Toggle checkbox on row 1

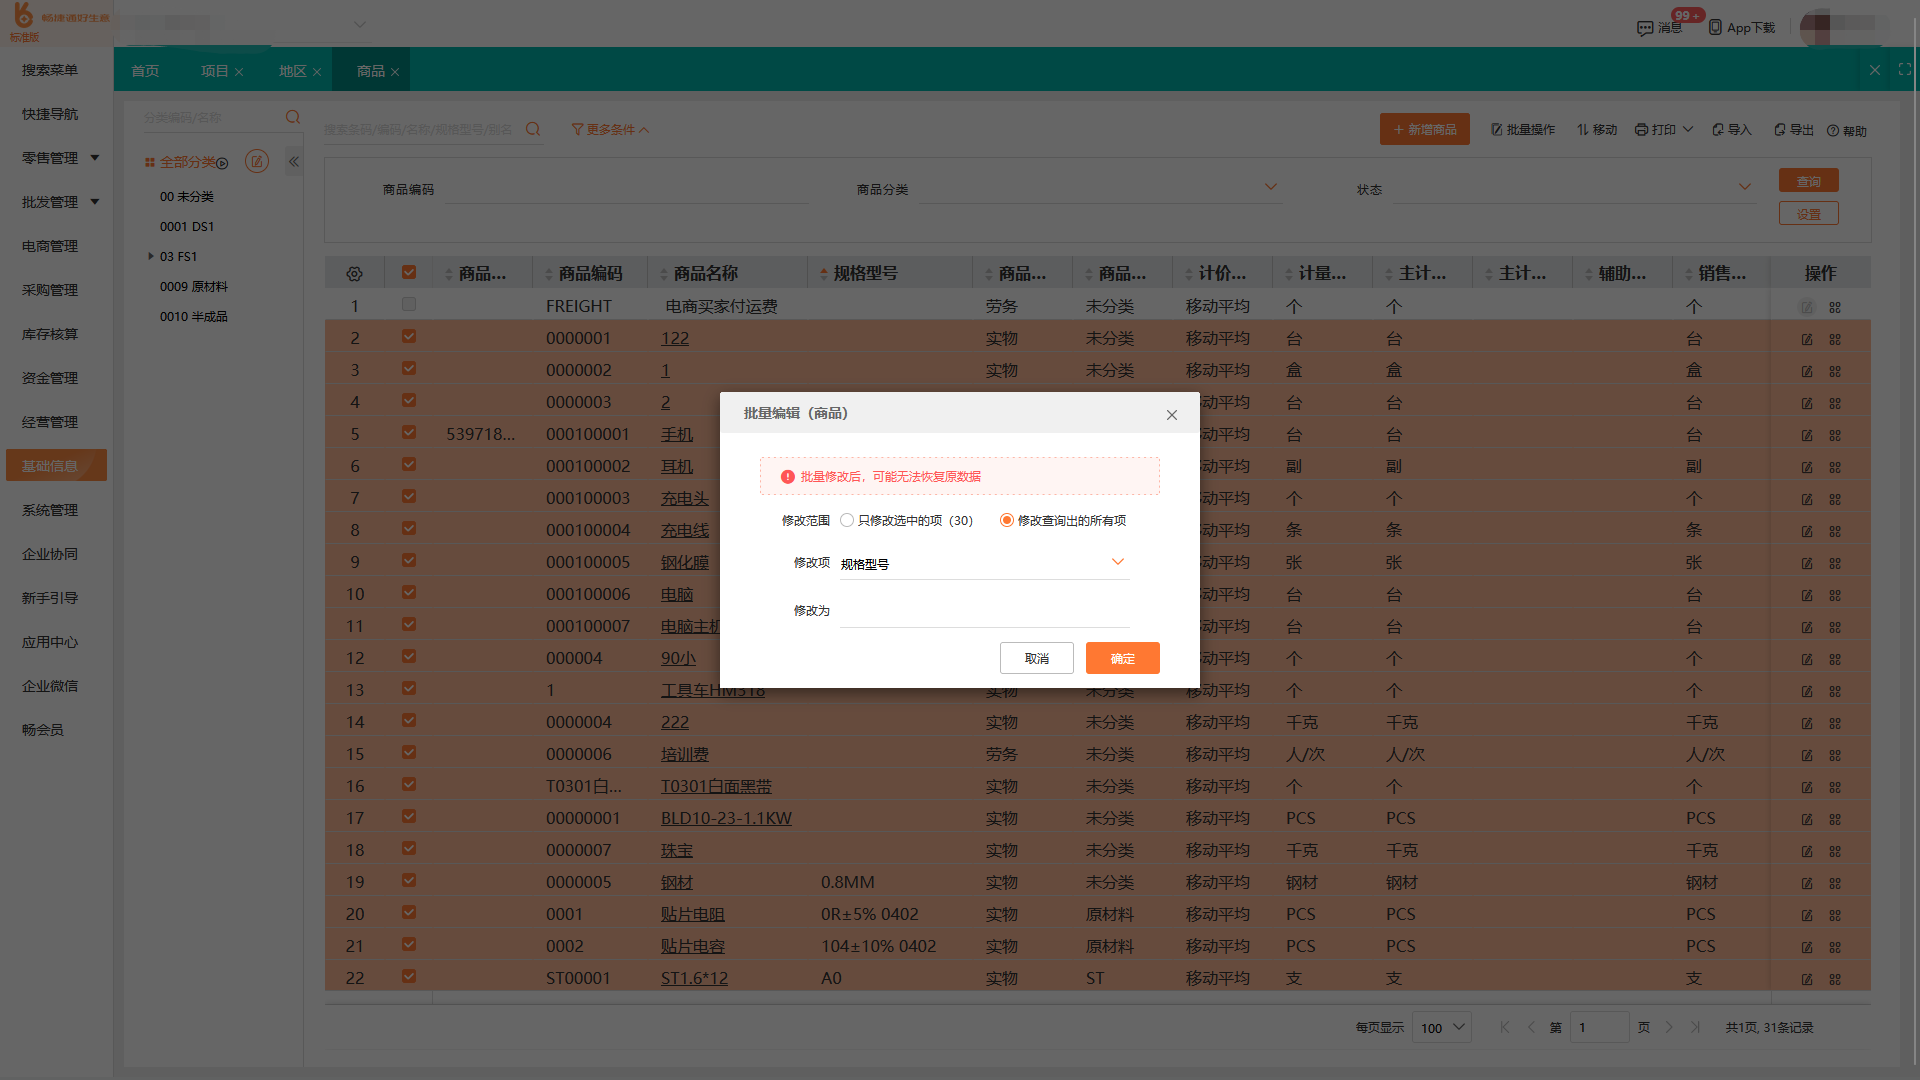[x=409, y=305]
